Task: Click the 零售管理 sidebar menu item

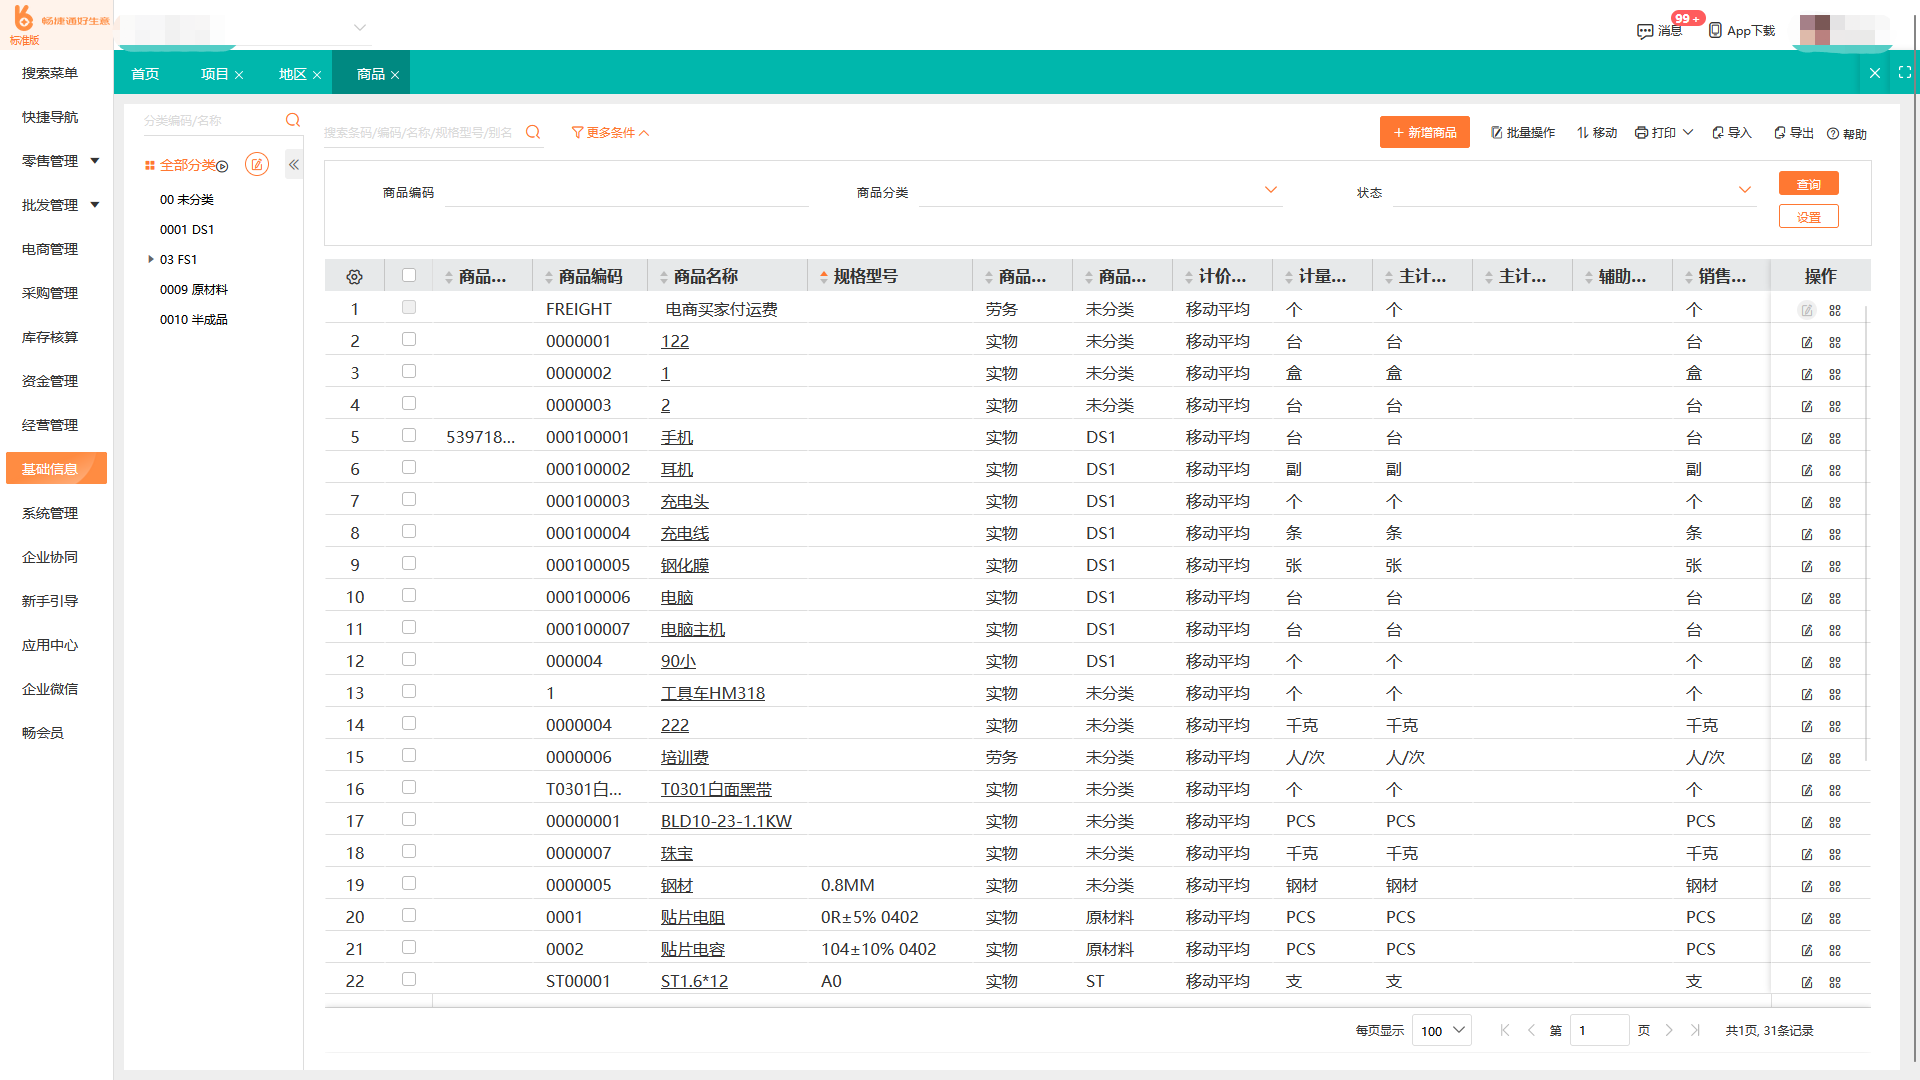Action: click(53, 161)
